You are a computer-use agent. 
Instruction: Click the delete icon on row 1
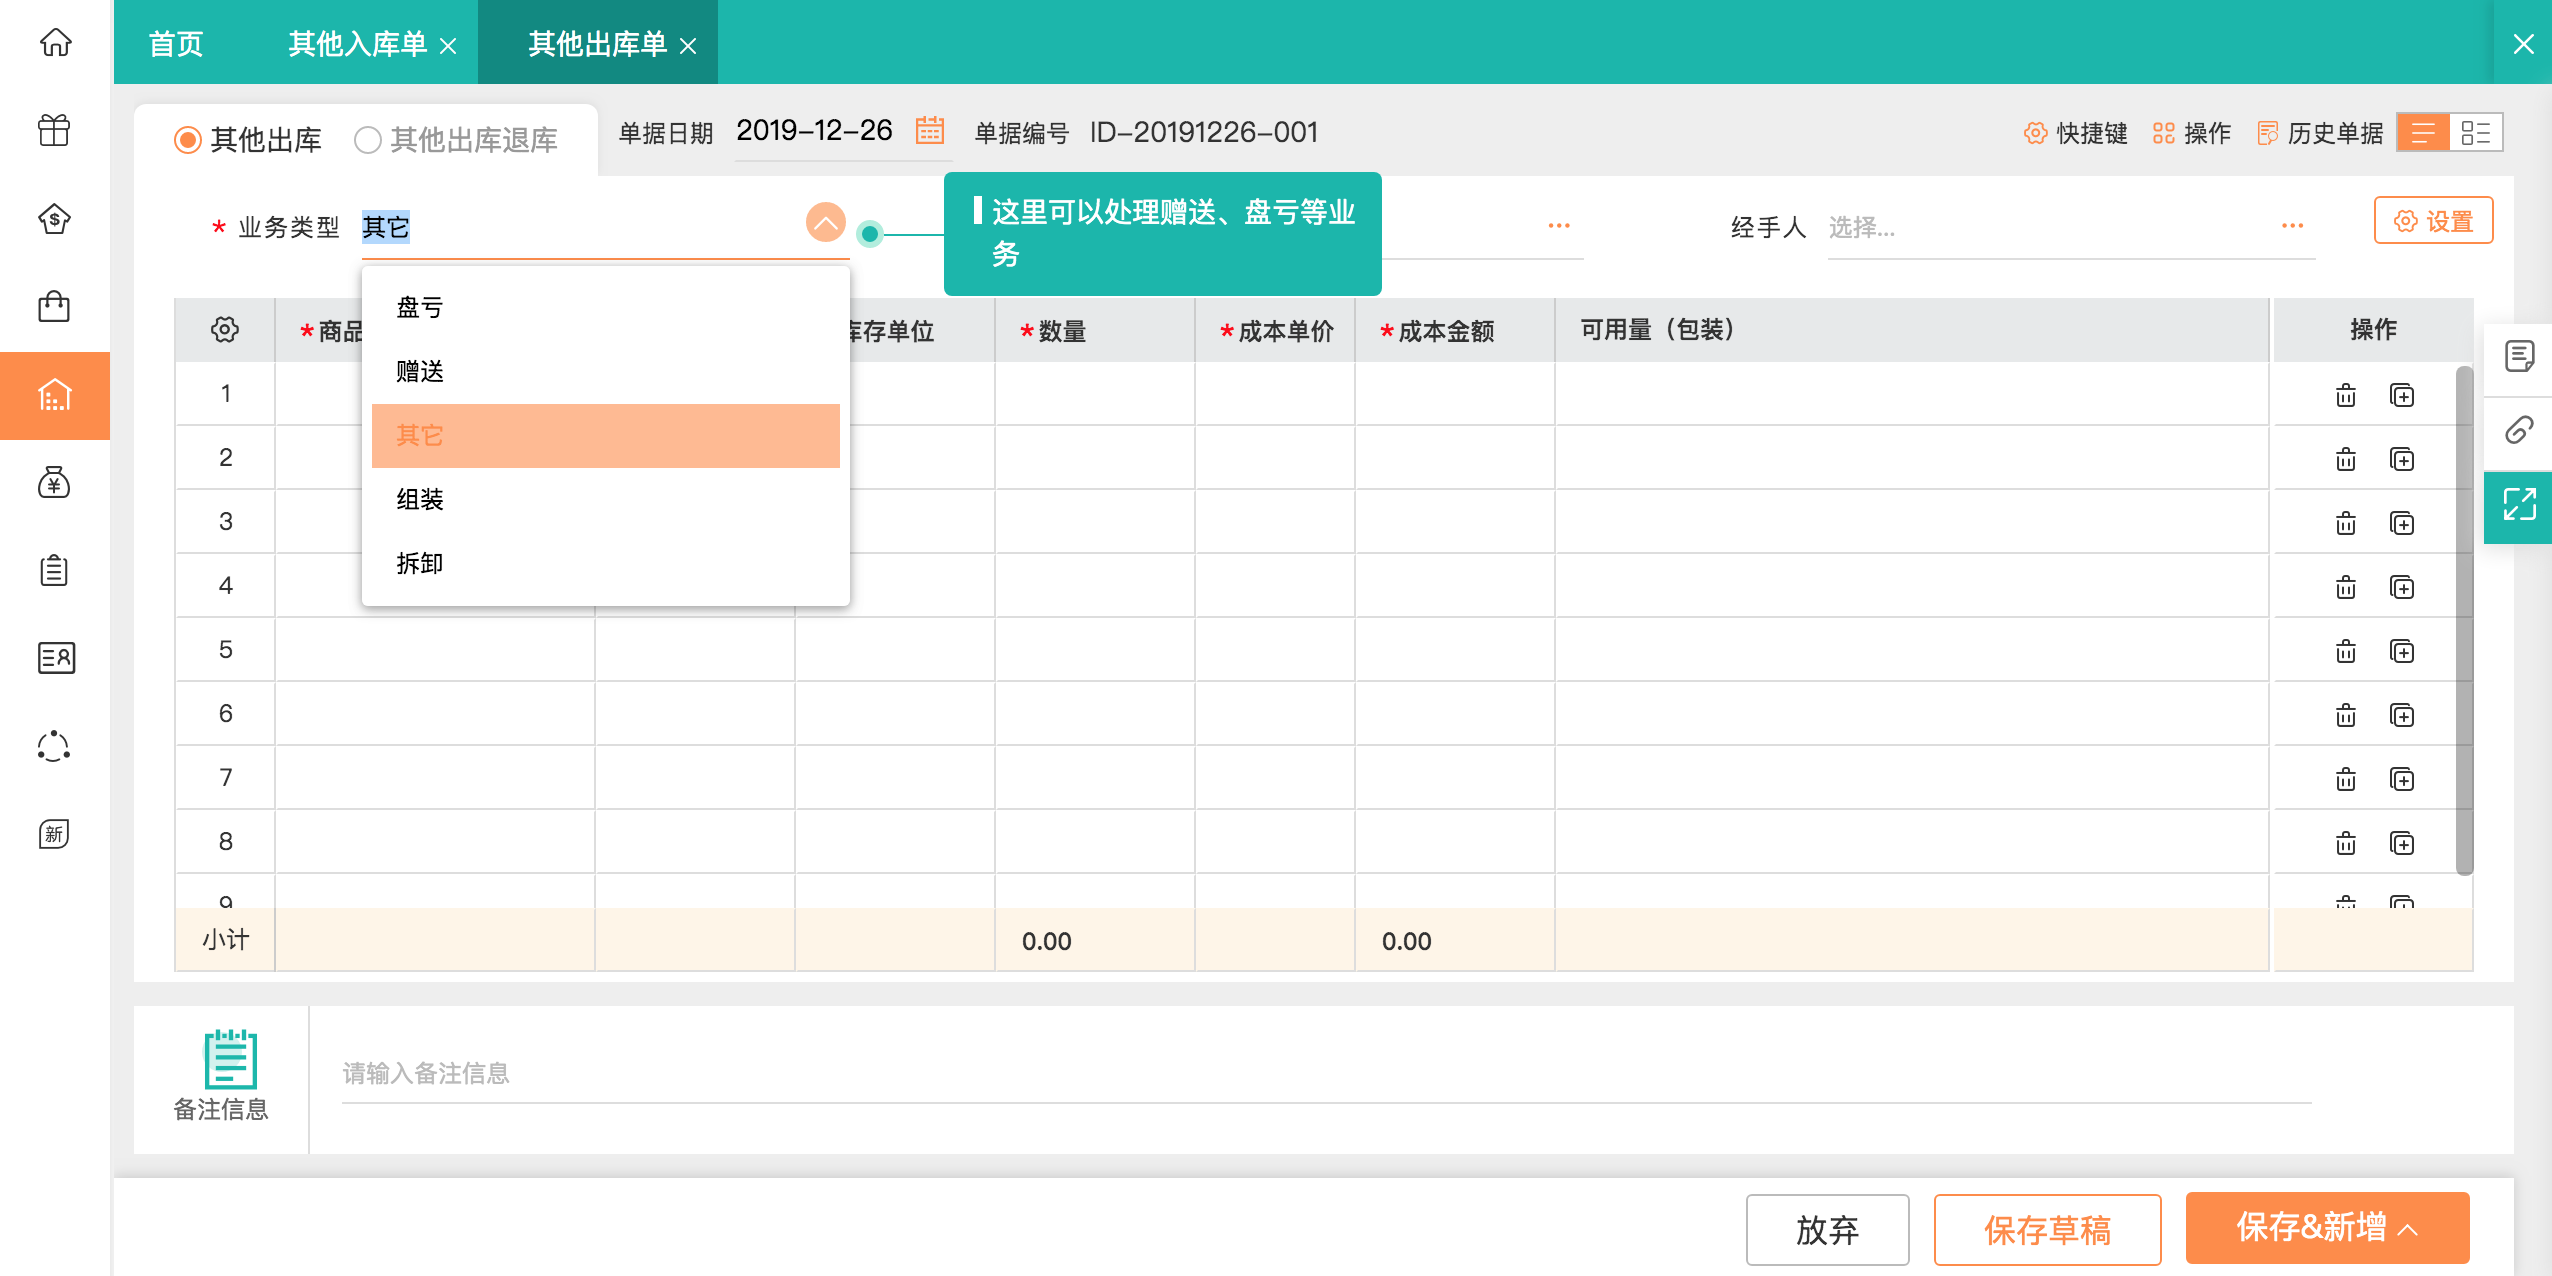pyautogui.click(x=2345, y=392)
